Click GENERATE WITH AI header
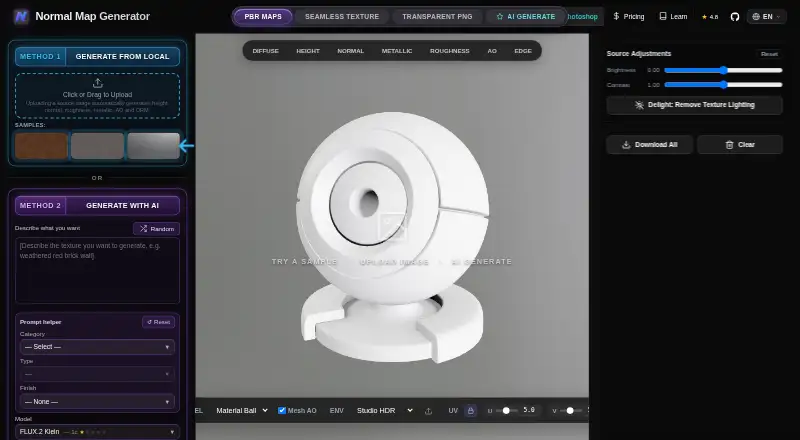 122,206
